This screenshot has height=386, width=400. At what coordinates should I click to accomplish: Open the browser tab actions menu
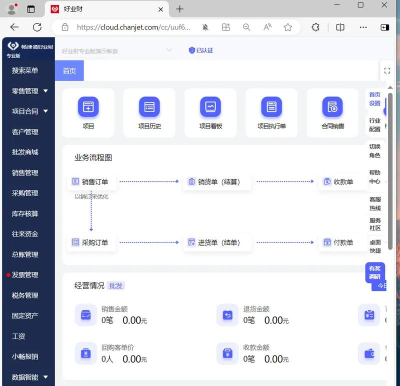coord(31,9)
